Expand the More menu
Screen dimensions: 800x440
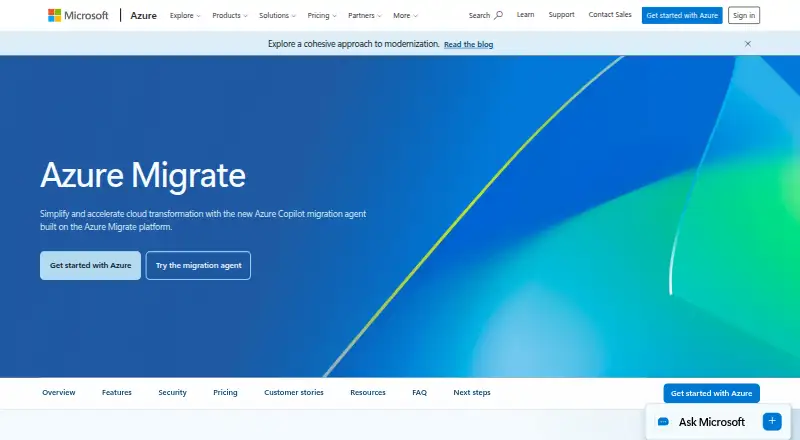coord(405,15)
